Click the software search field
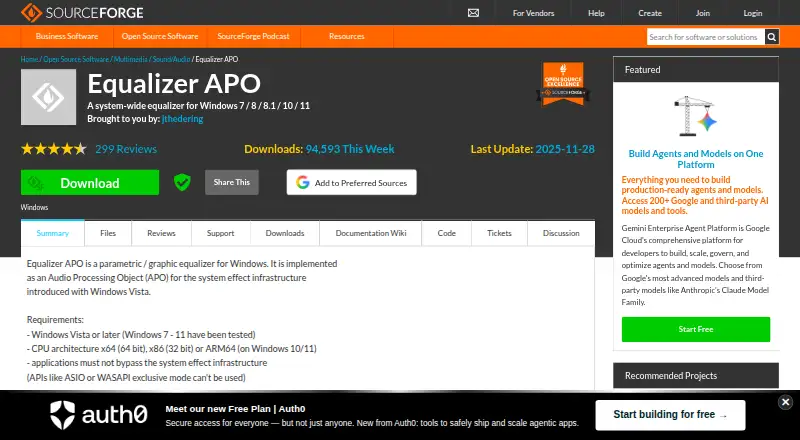This screenshot has height=440, width=800. (x=706, y=37)
